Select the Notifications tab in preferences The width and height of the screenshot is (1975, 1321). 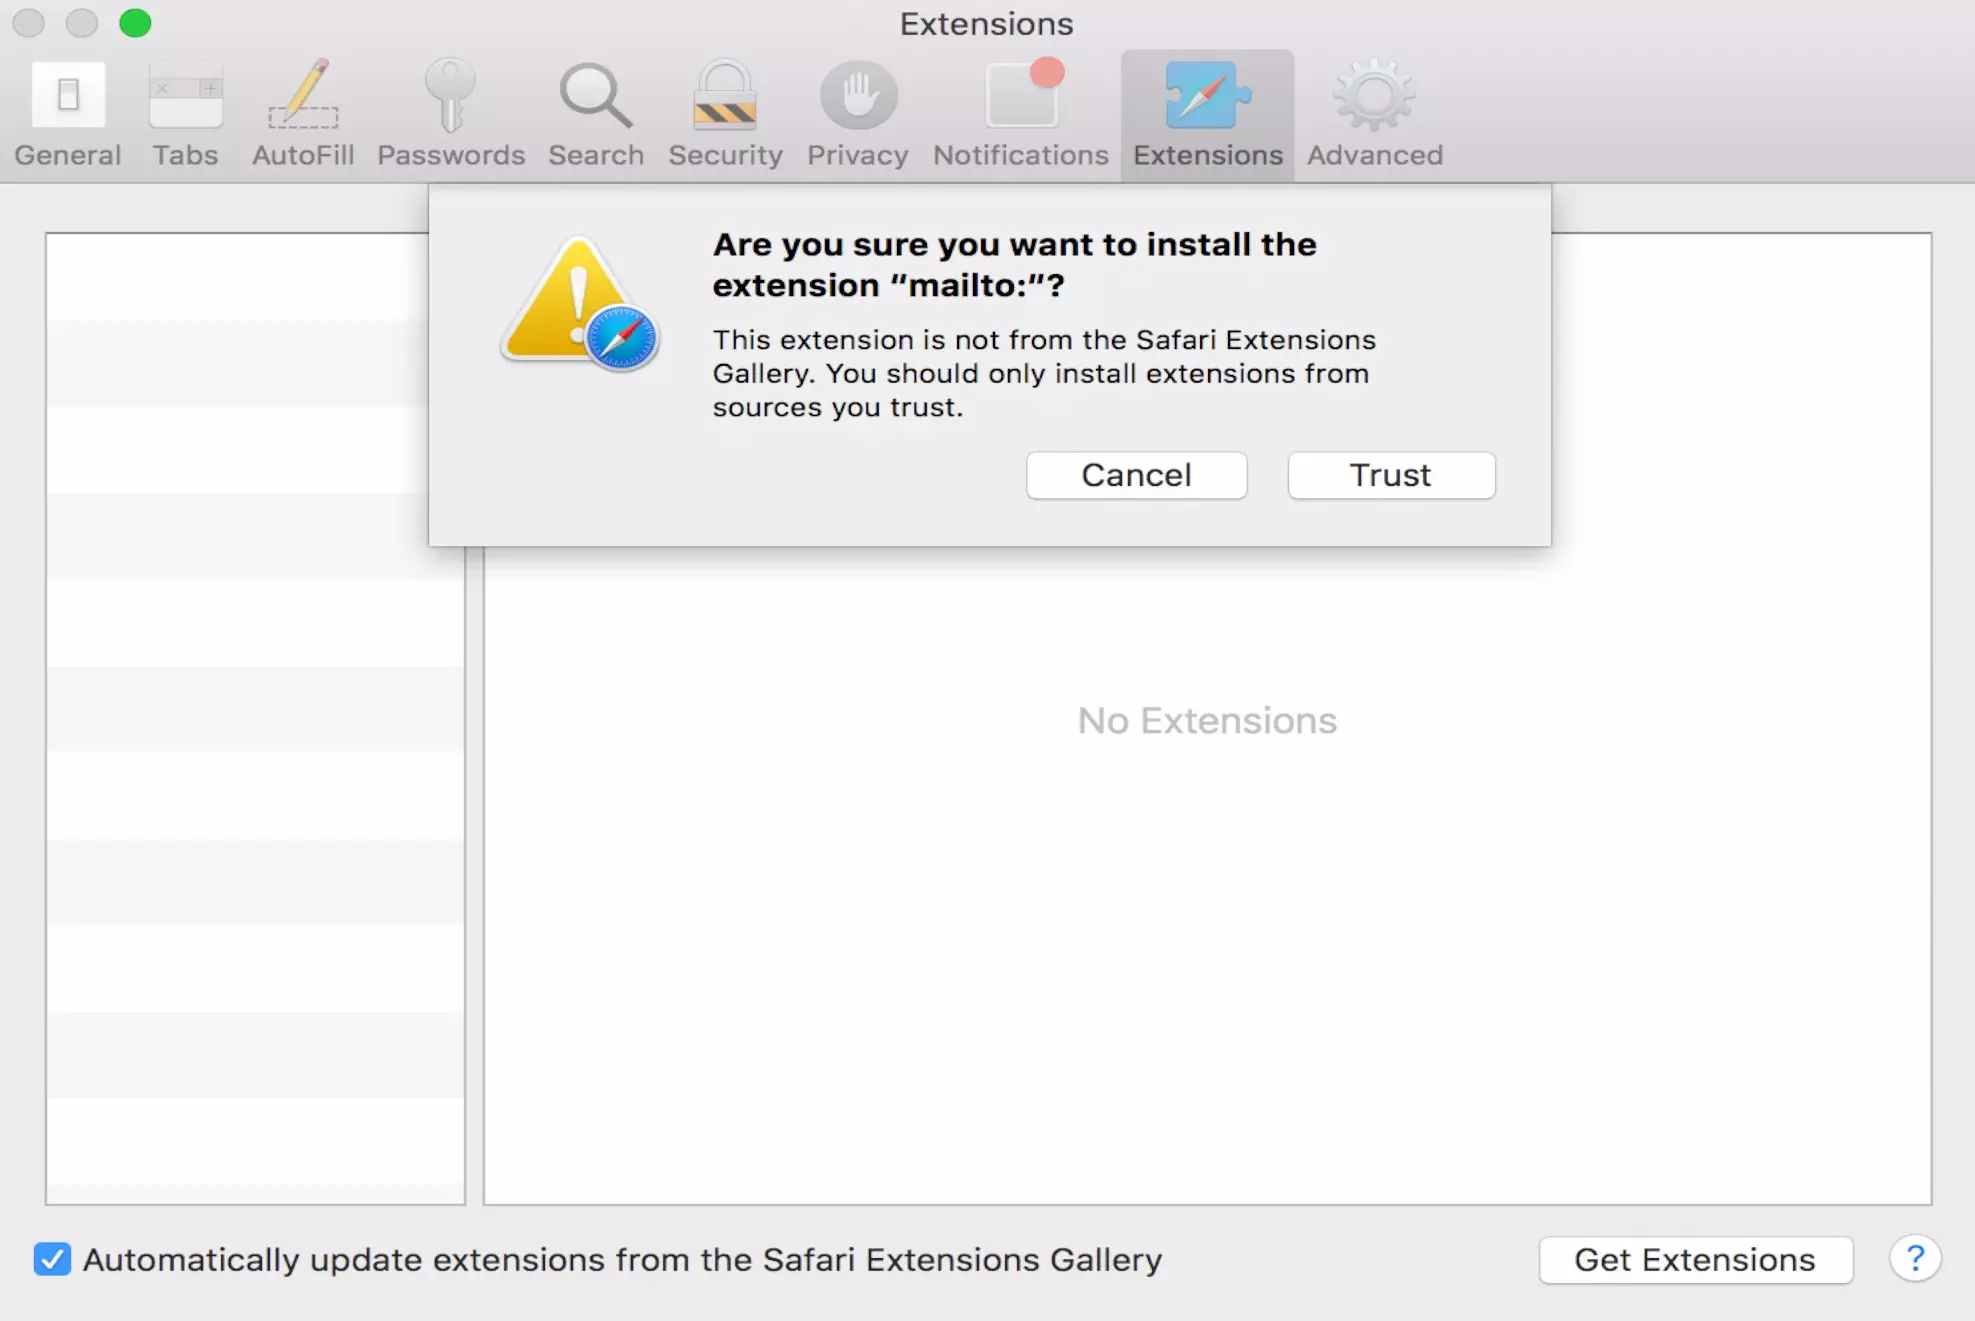pos(1021,111)
